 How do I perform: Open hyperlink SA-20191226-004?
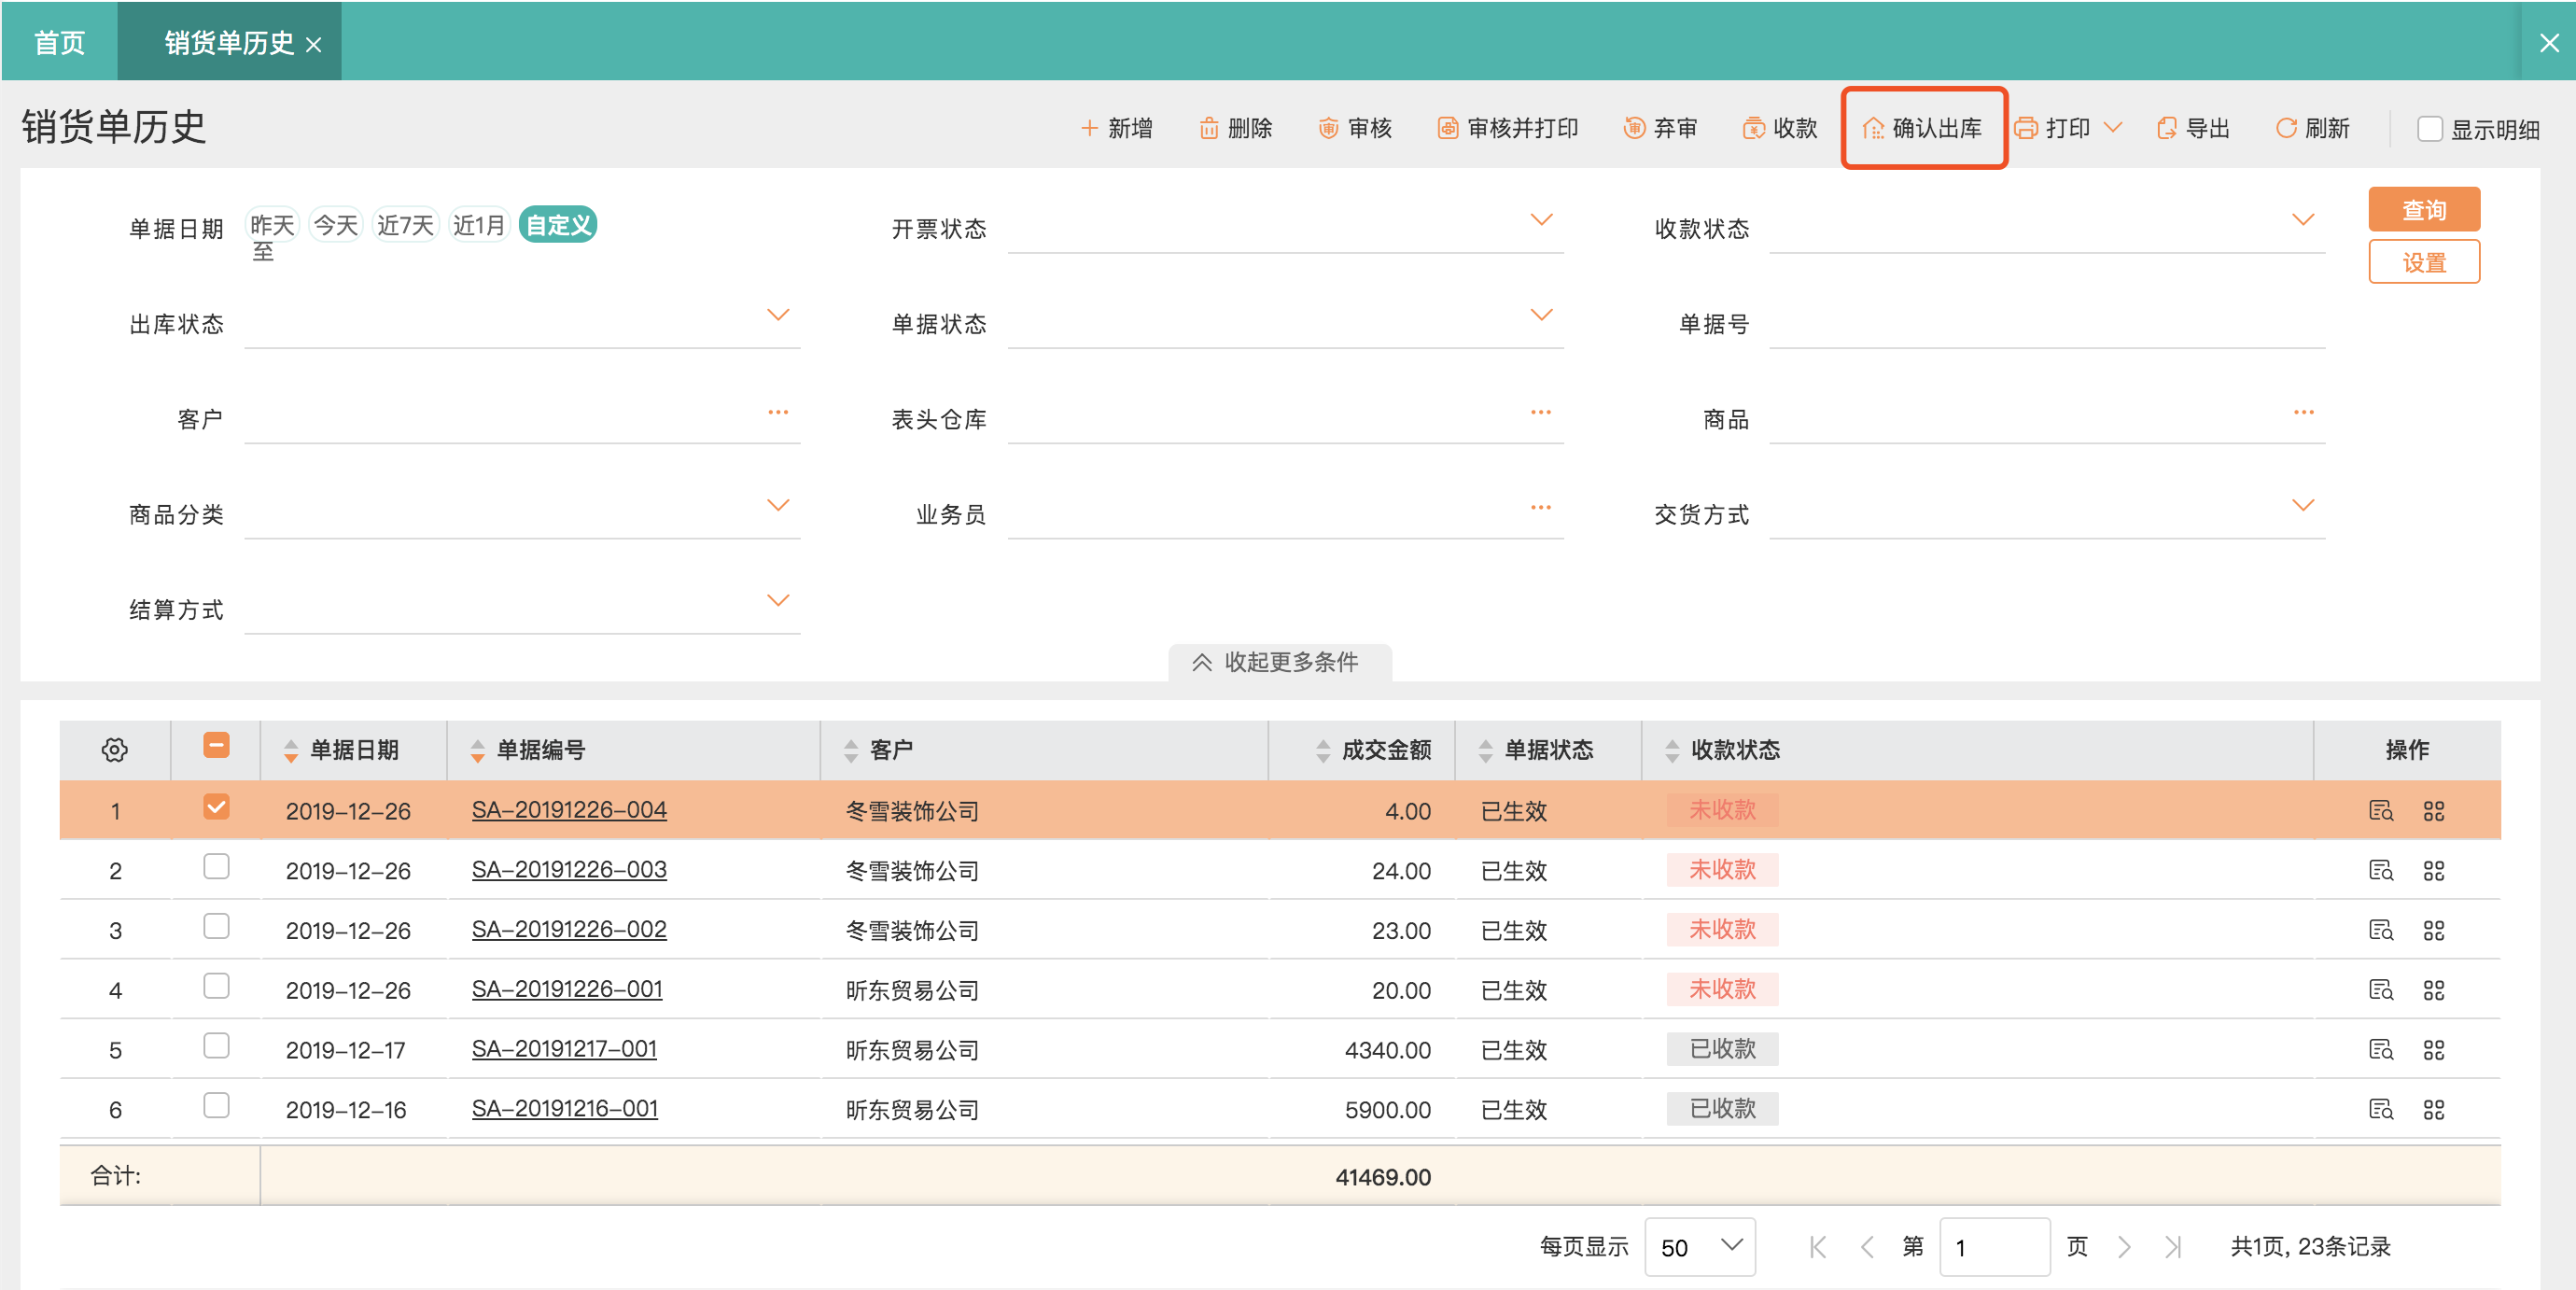coord(569,808)
